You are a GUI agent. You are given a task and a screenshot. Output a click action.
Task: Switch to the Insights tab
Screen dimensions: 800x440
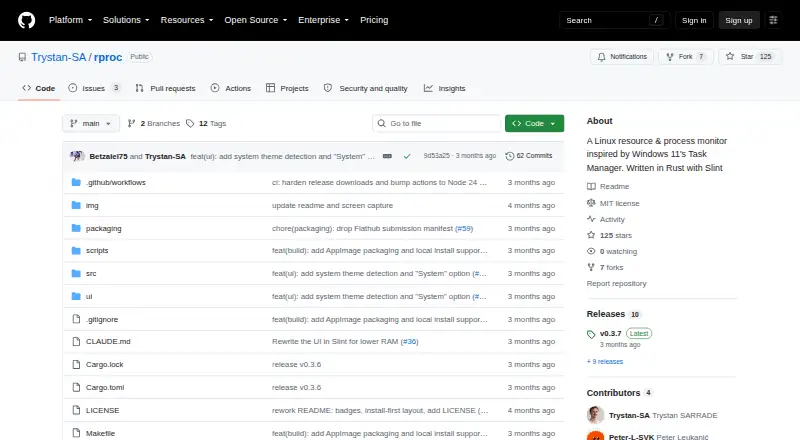click(x=444, y=88)
